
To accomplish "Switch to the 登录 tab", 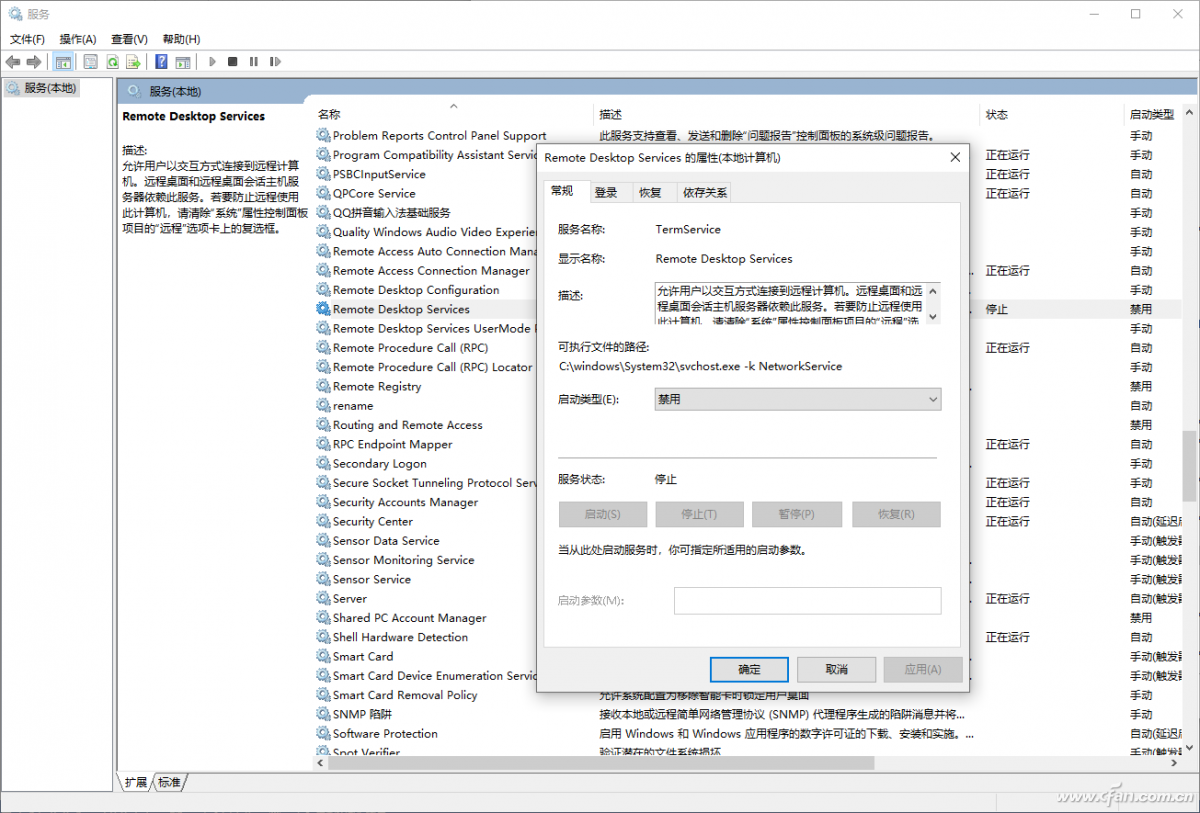I will (x=604, y=191).
